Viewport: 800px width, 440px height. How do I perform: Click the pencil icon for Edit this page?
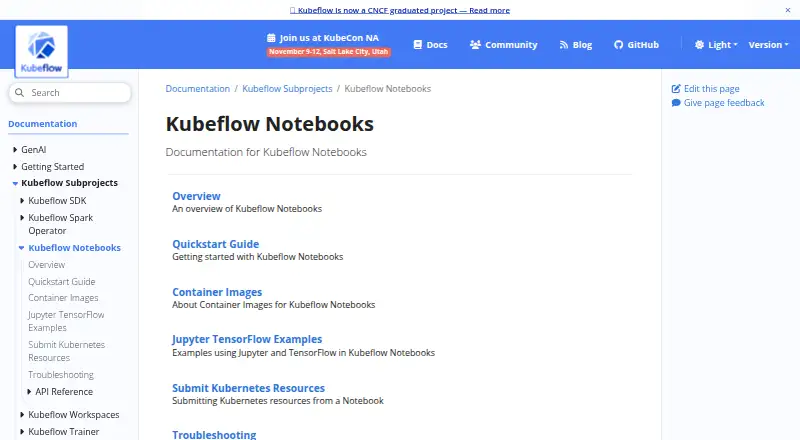pos(676,89)
